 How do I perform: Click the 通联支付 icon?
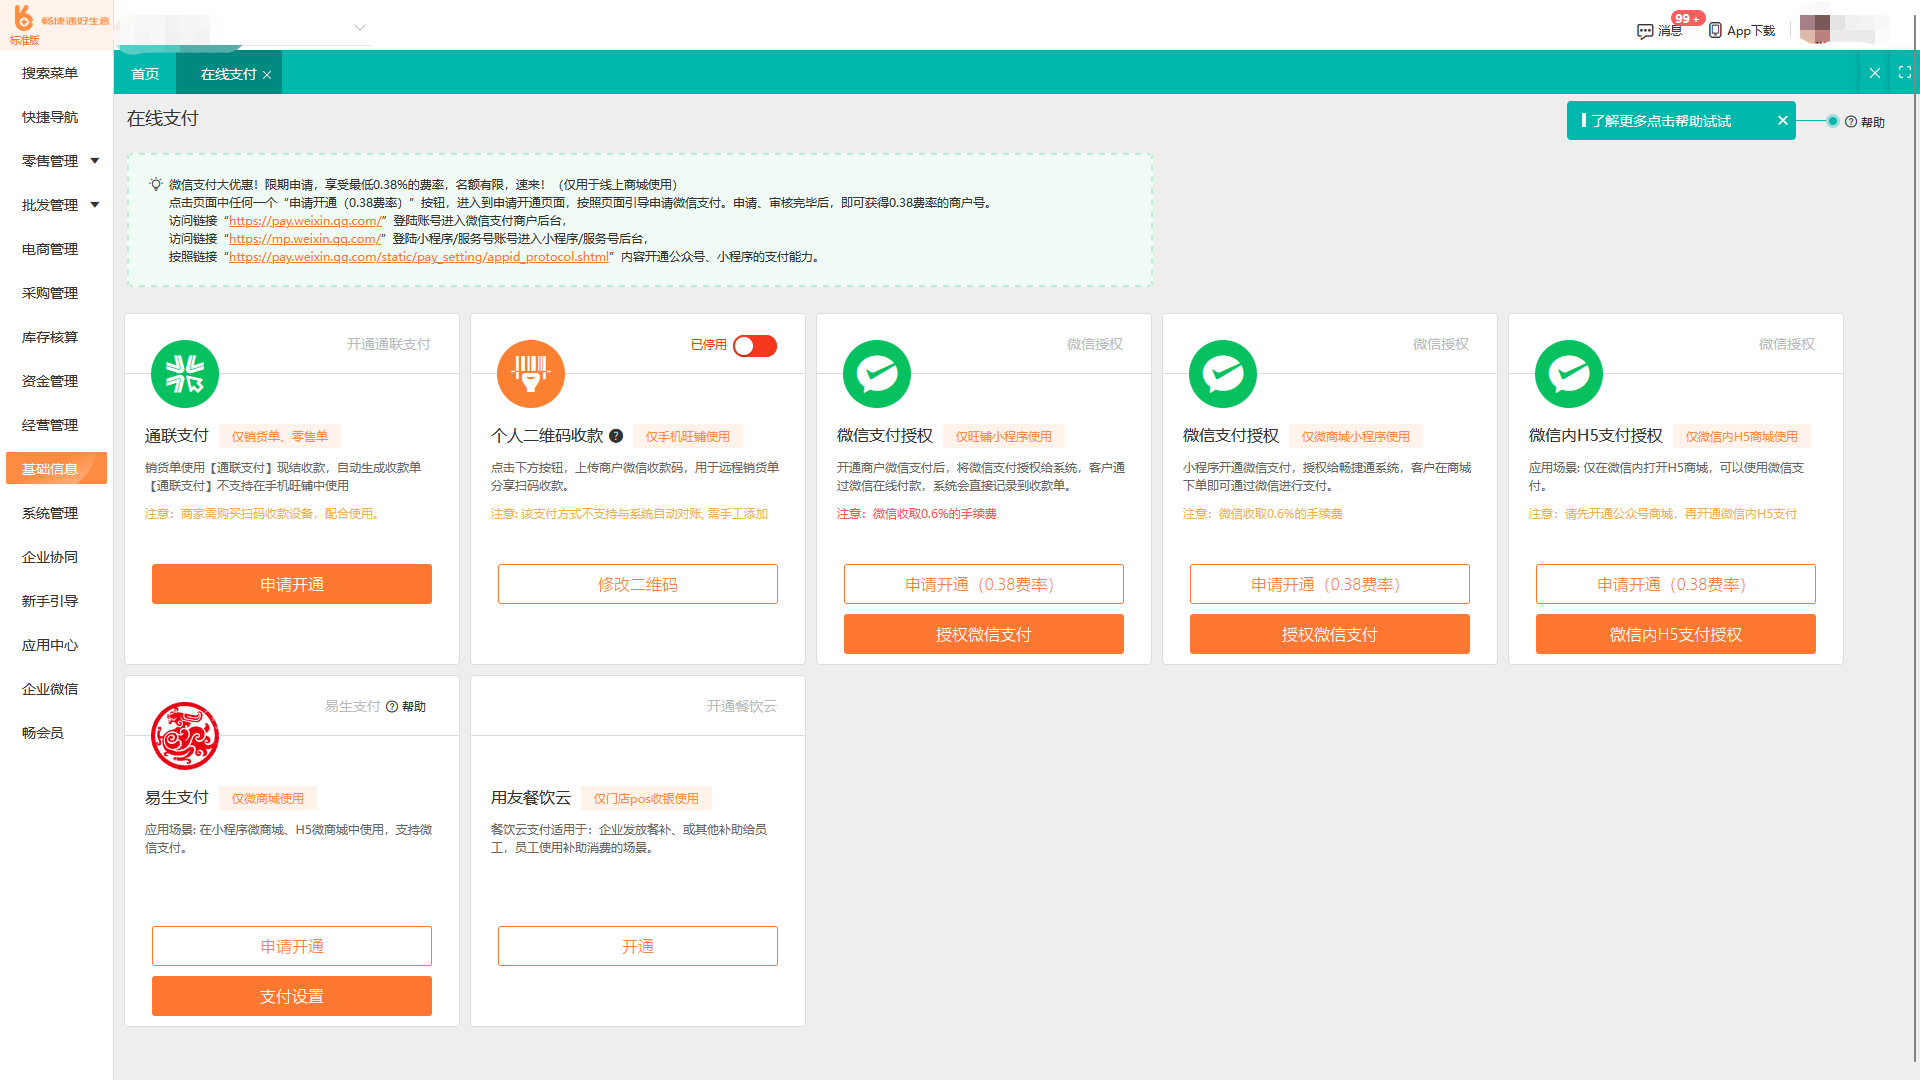[x=185, y=375]
